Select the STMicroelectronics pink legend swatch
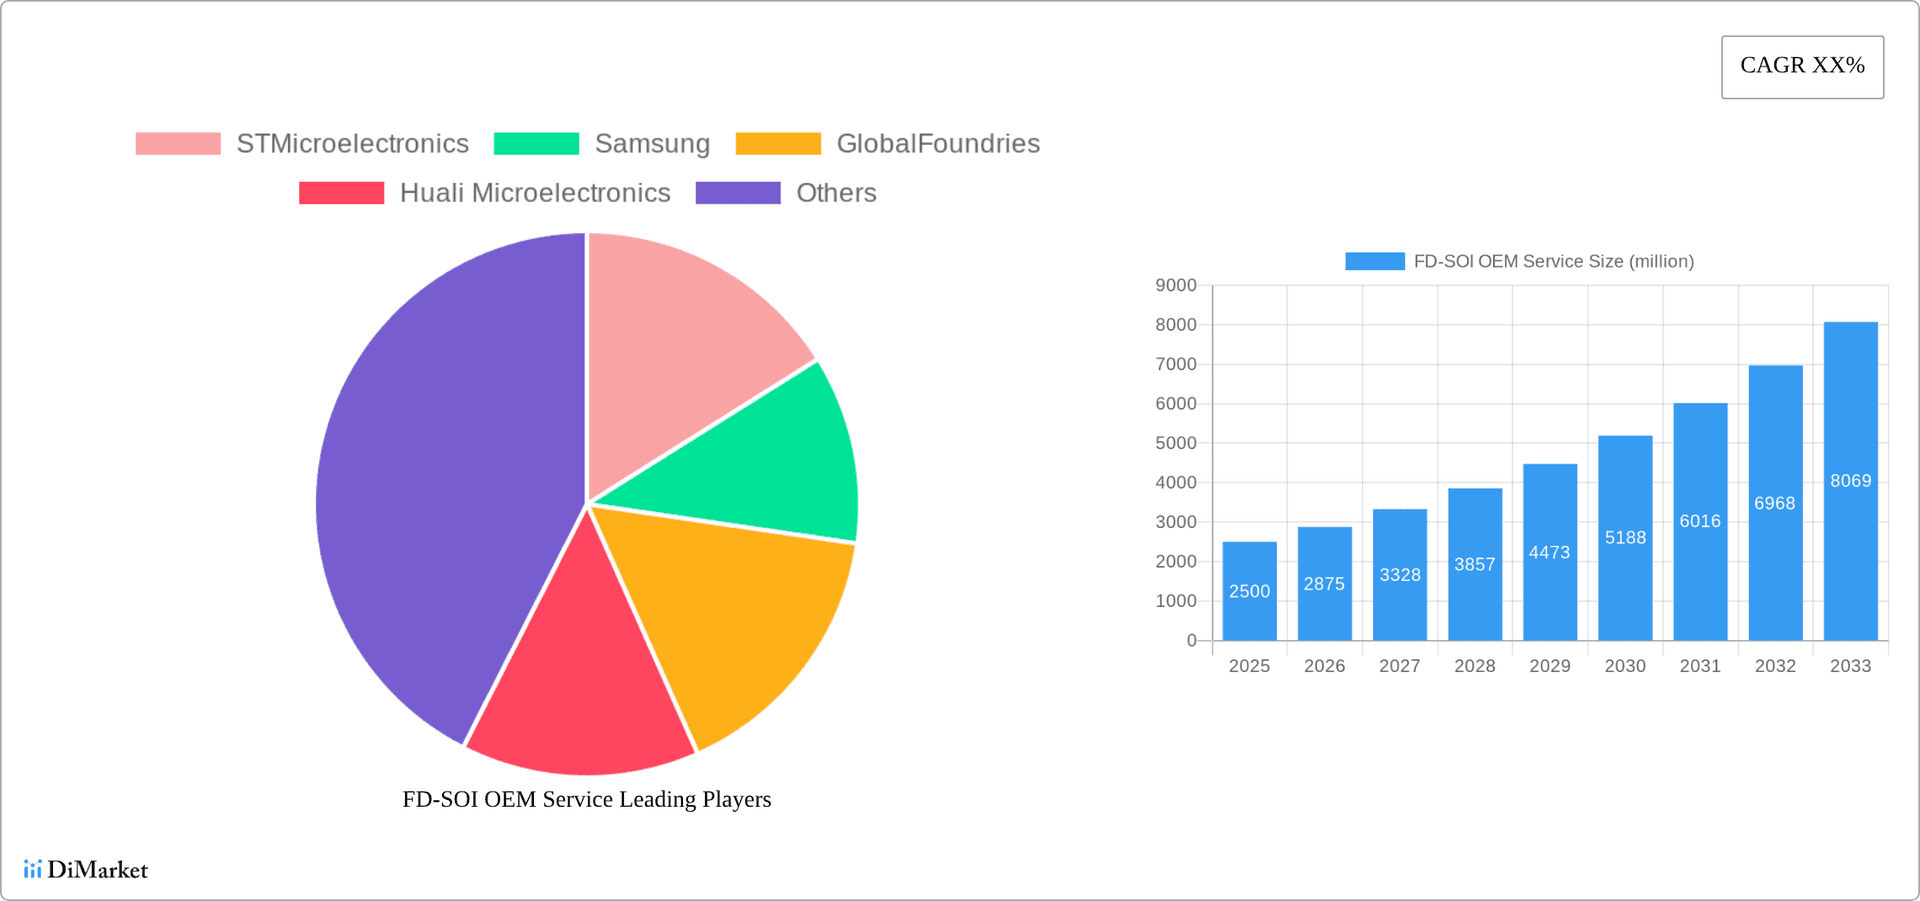The height and width of the screenshot is (901, 1920). pos(177,143)
